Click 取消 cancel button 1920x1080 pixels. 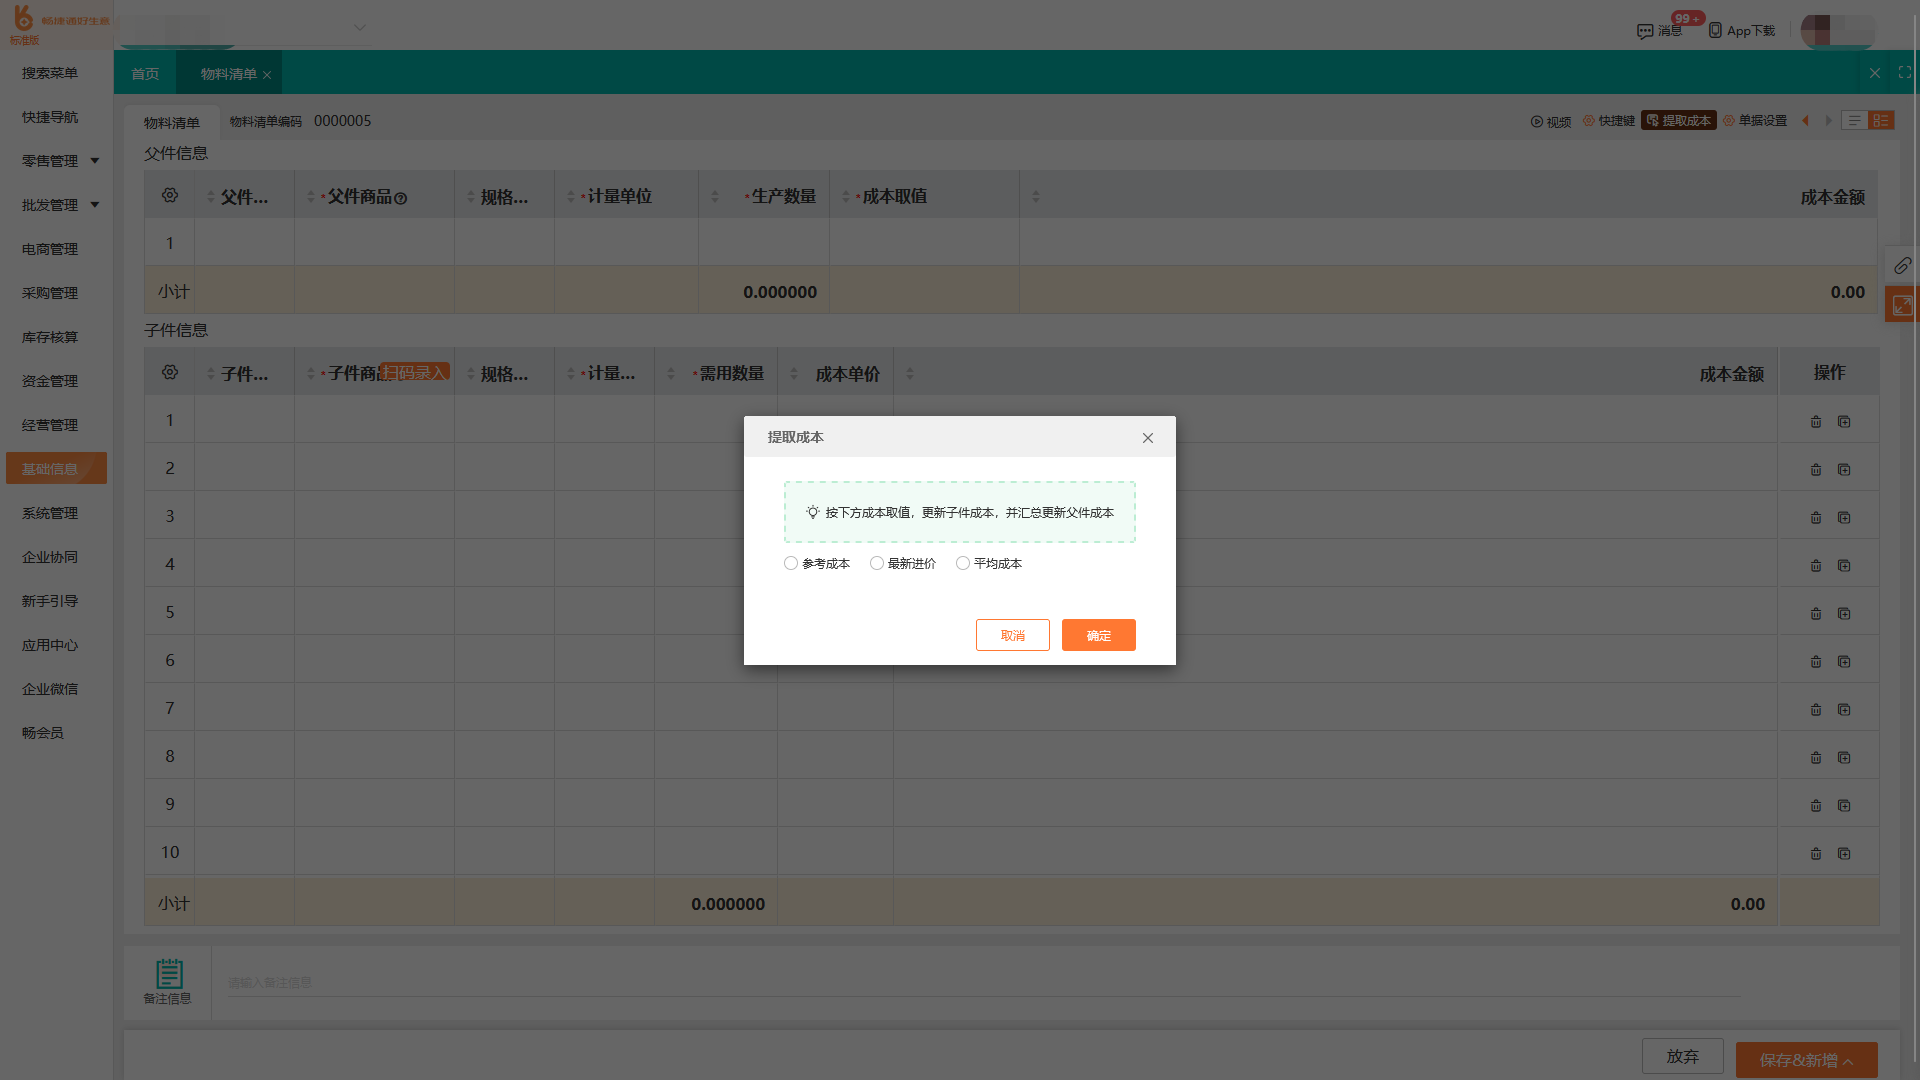(1013, 634)
